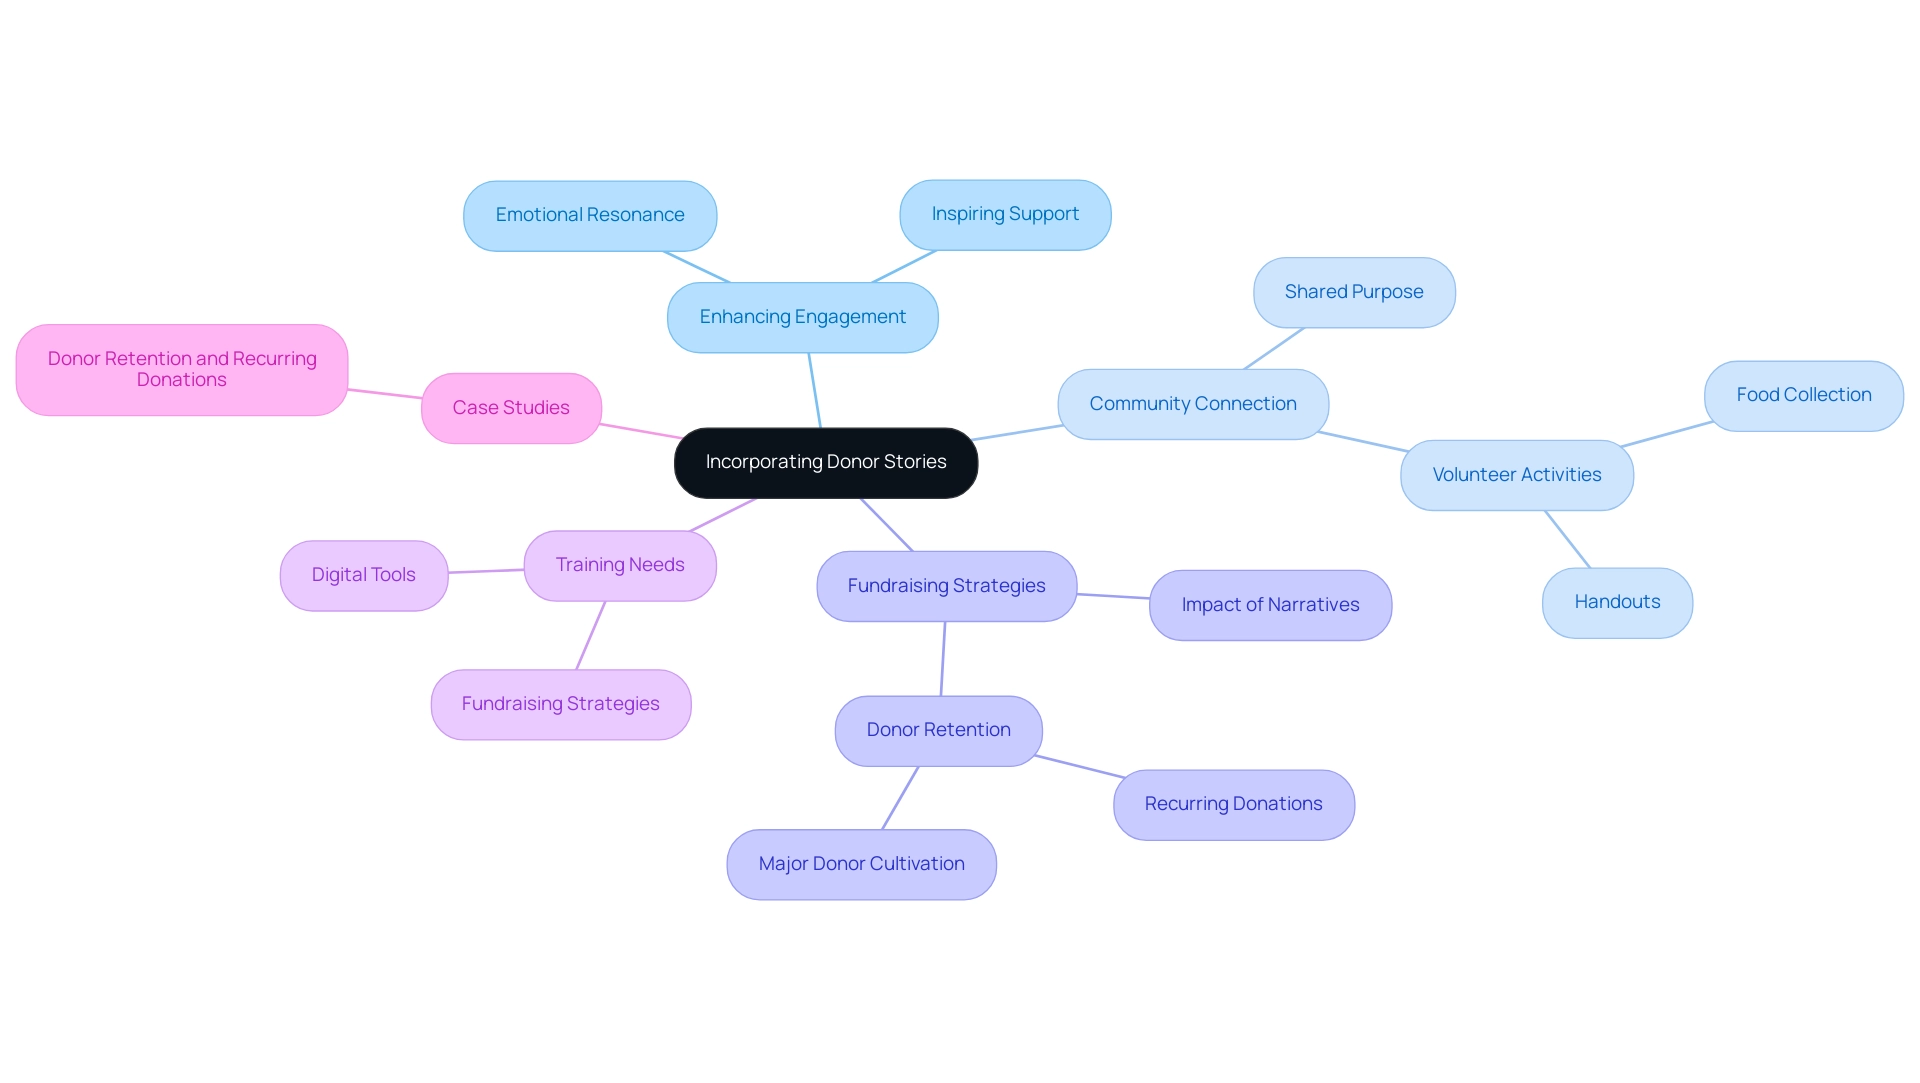Viewport: 1920px width, 1083px height.
Task: Toggle the Case Studies subtree visibility
Action: coord(510,406)
